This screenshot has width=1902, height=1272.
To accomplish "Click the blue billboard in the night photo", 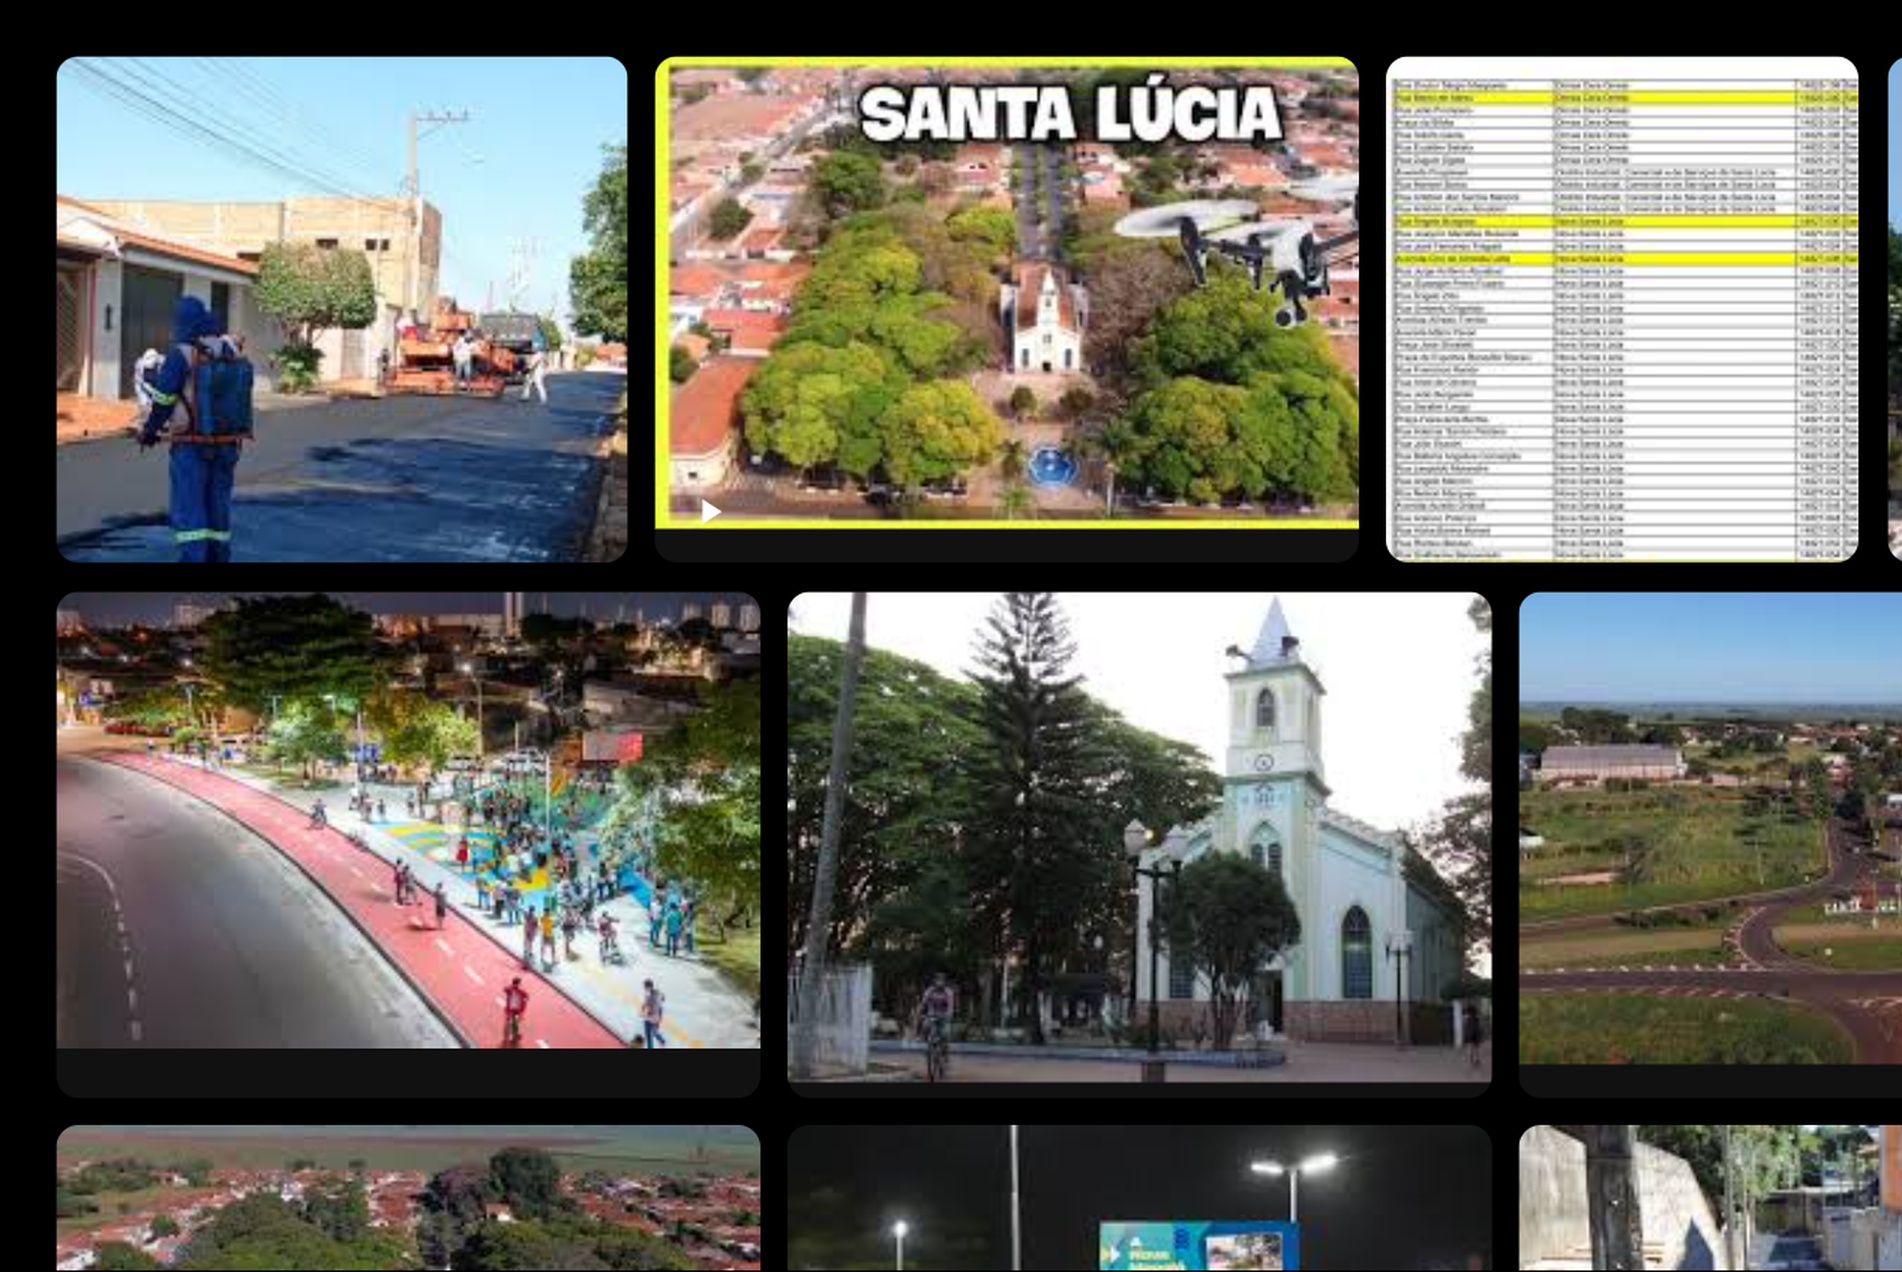I will [1198, 1246].
